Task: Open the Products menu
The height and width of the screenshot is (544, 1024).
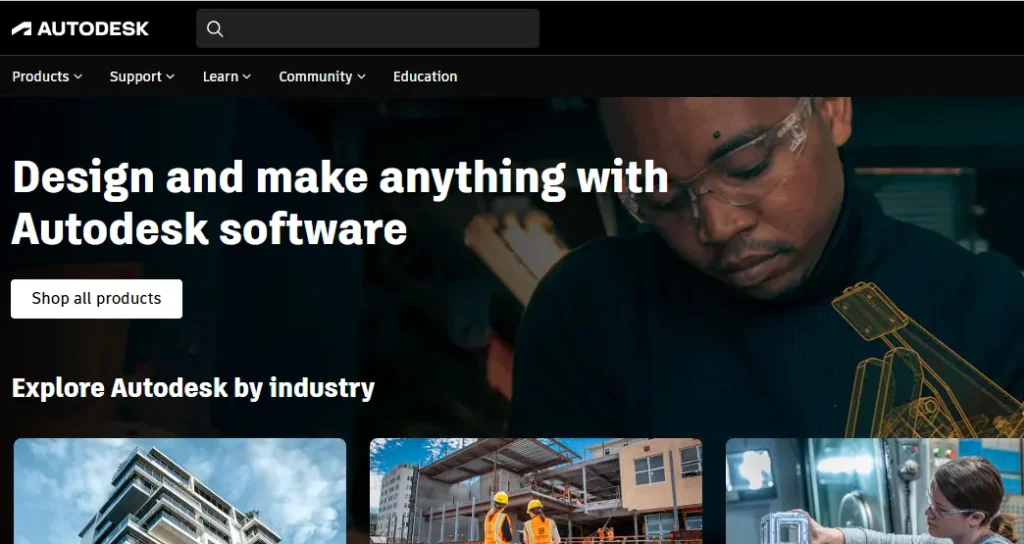Action: click(x=47, y=76)
